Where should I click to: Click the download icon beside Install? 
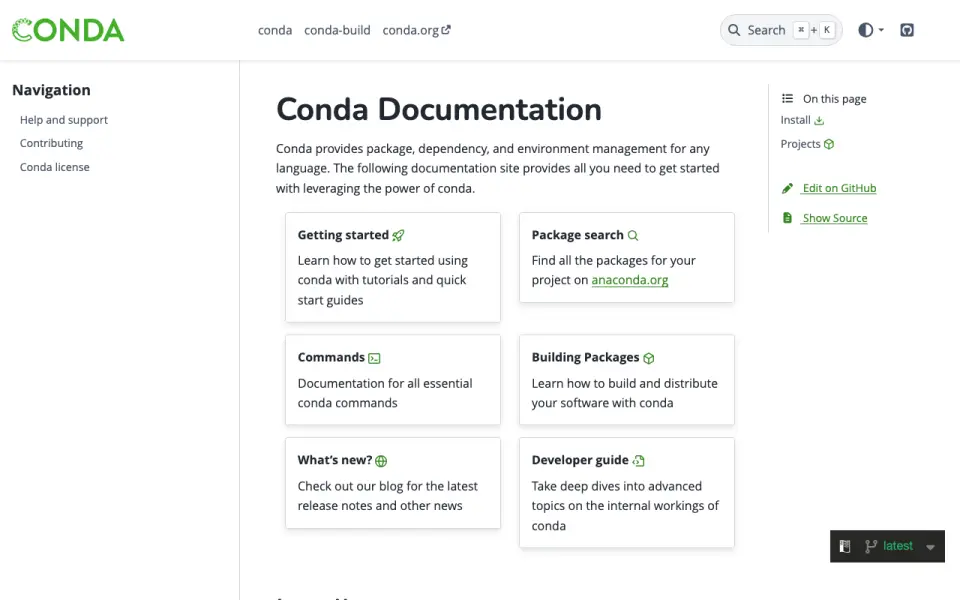pyautogui.click(x=819, y=121)
